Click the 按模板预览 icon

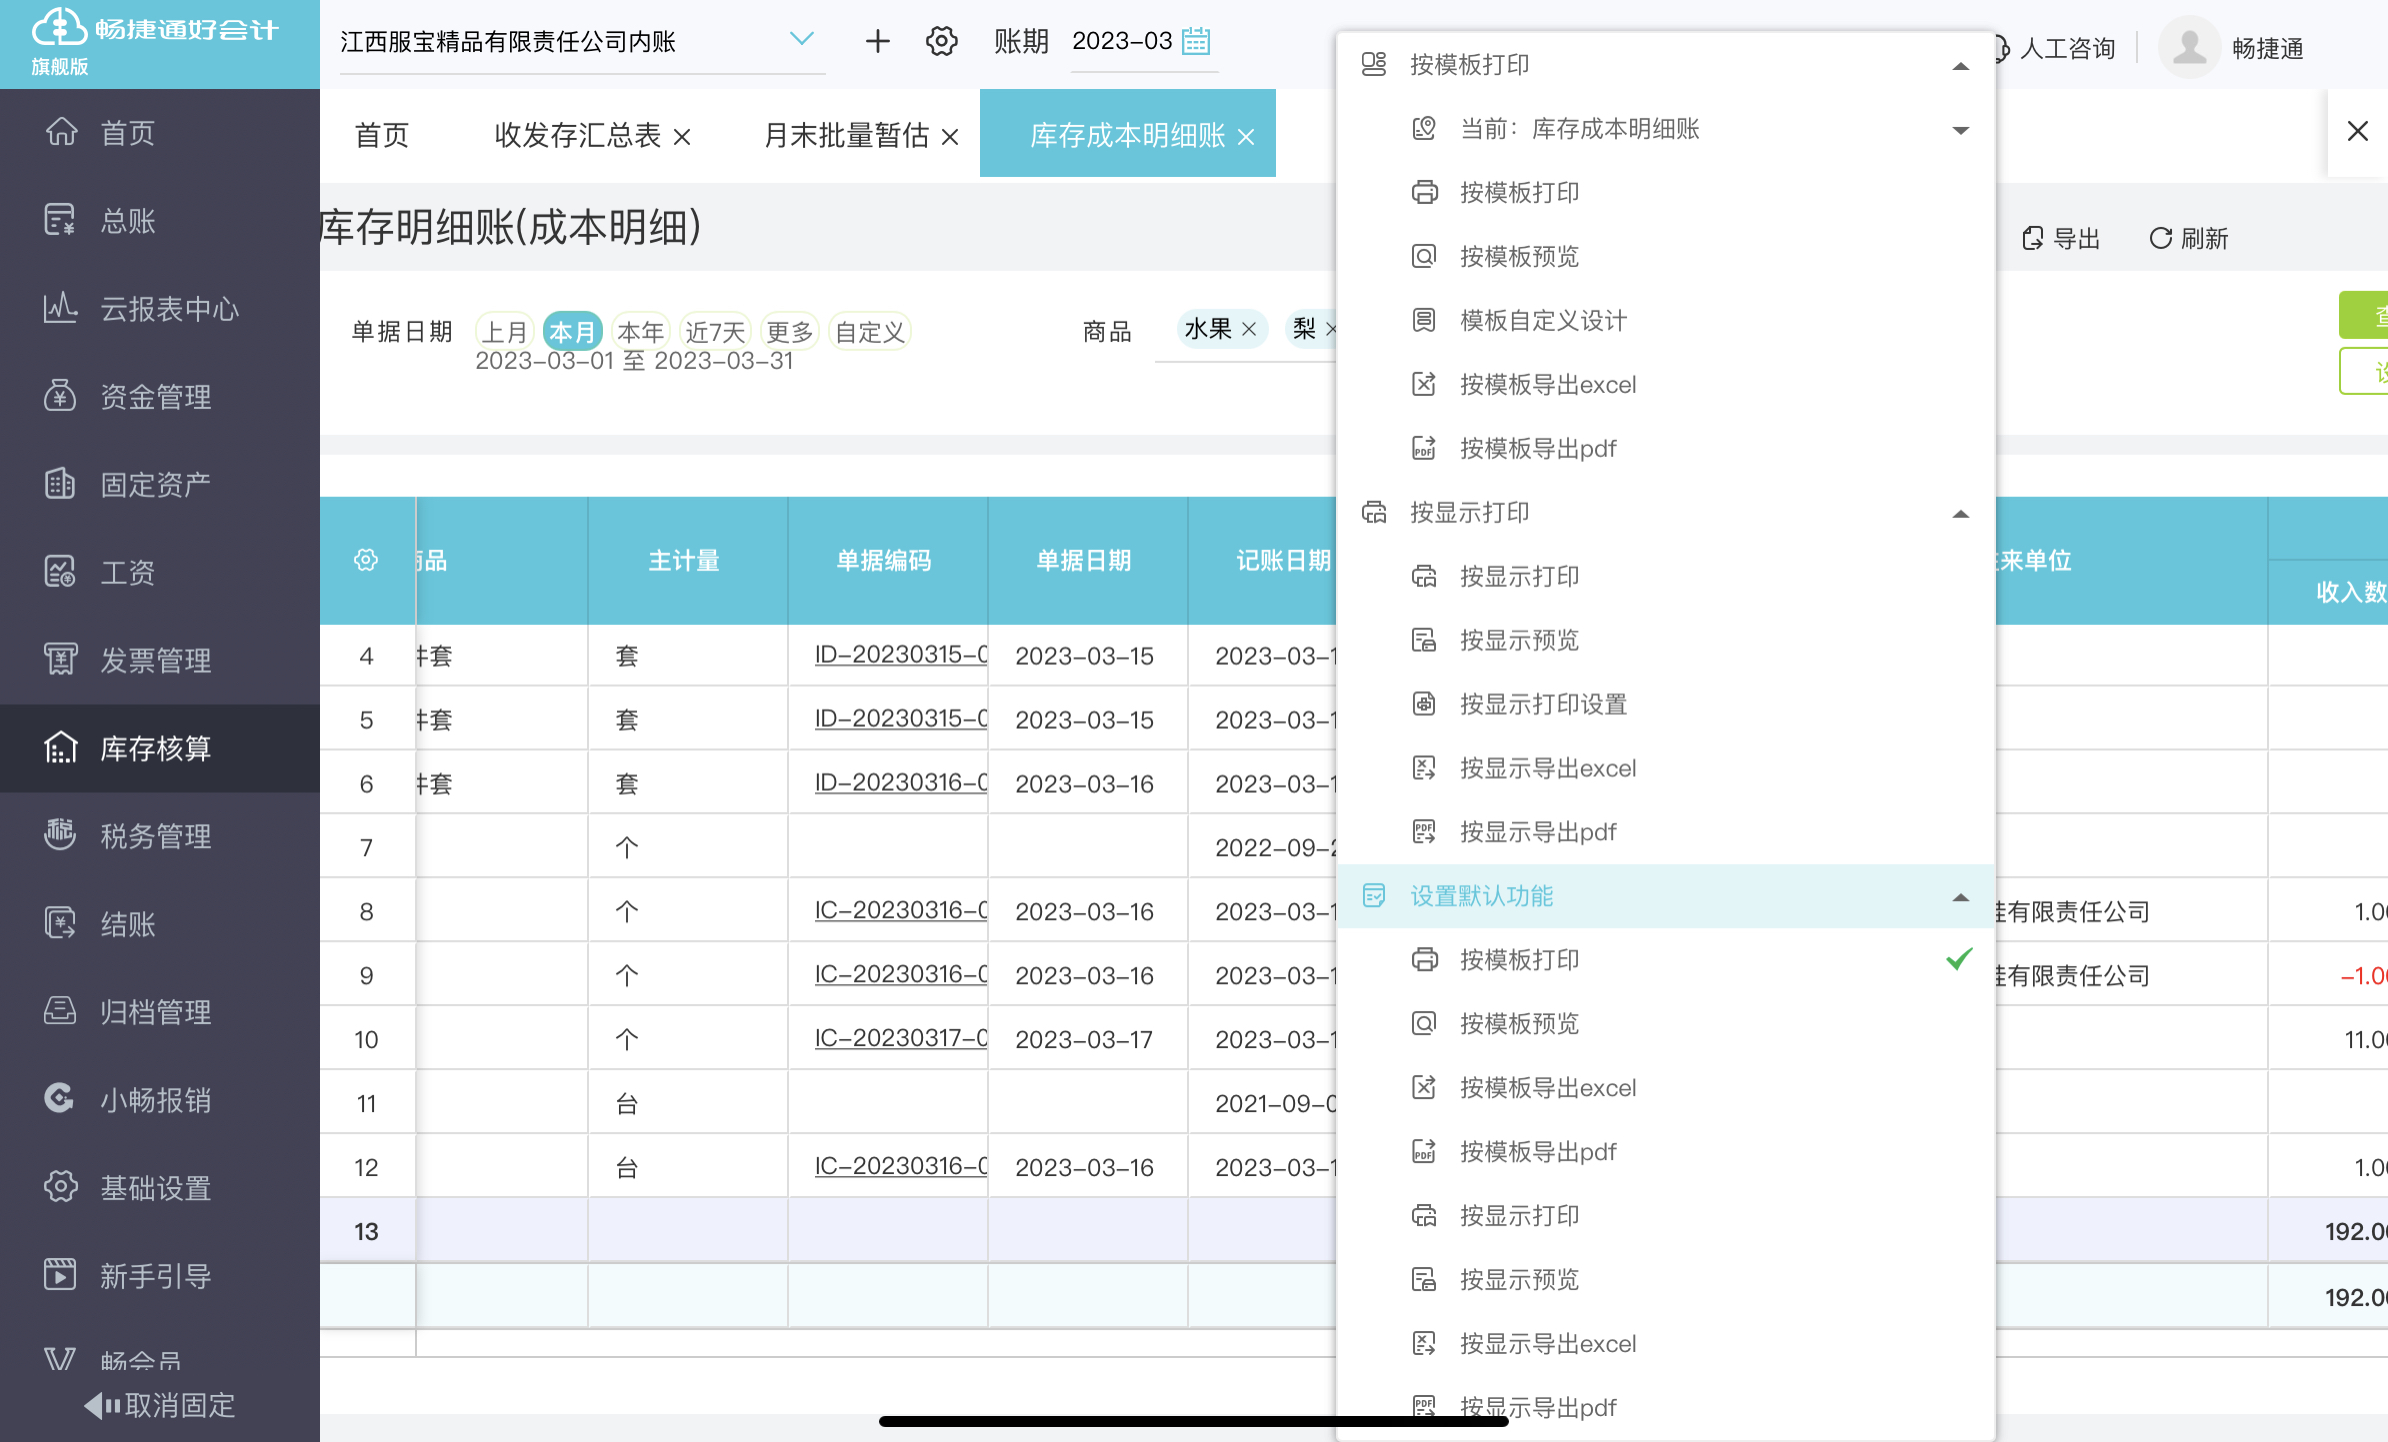1426,256
